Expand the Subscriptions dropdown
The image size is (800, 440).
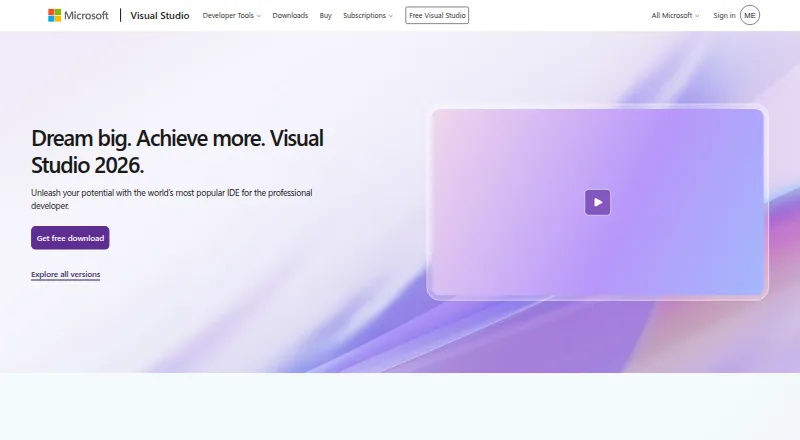pyautogui.click(x=368, y=15)
